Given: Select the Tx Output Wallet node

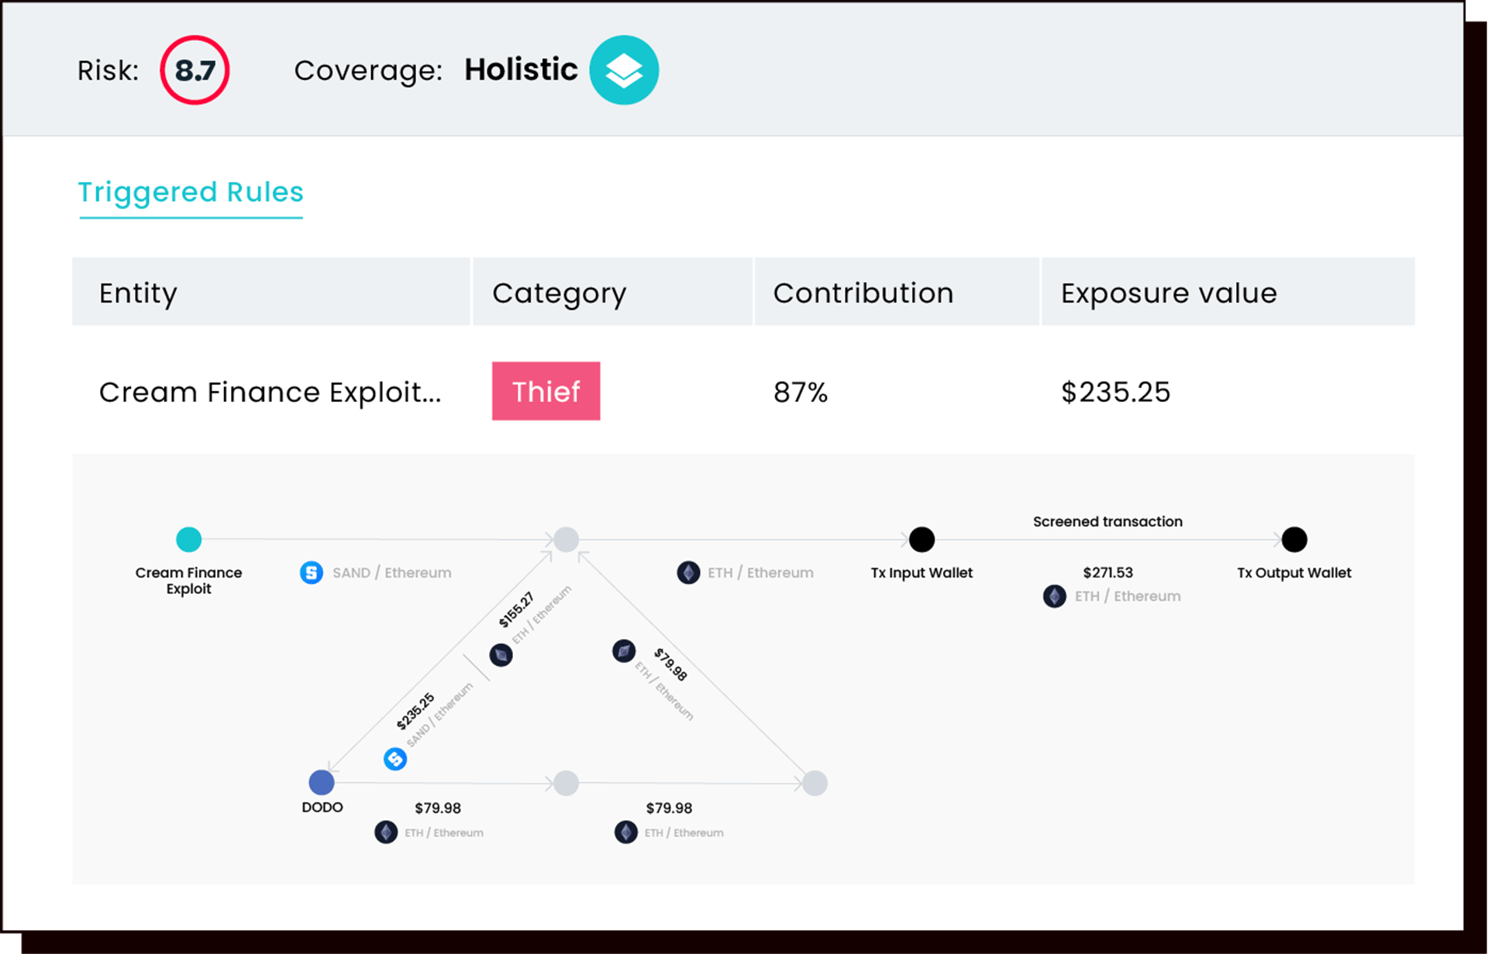Looking at the screenshot, I should coord(1294,540).
